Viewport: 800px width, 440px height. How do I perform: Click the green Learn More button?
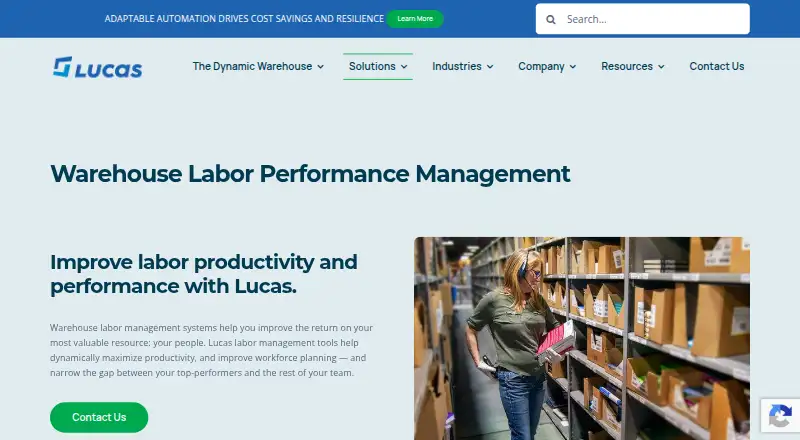pos(415,19)
